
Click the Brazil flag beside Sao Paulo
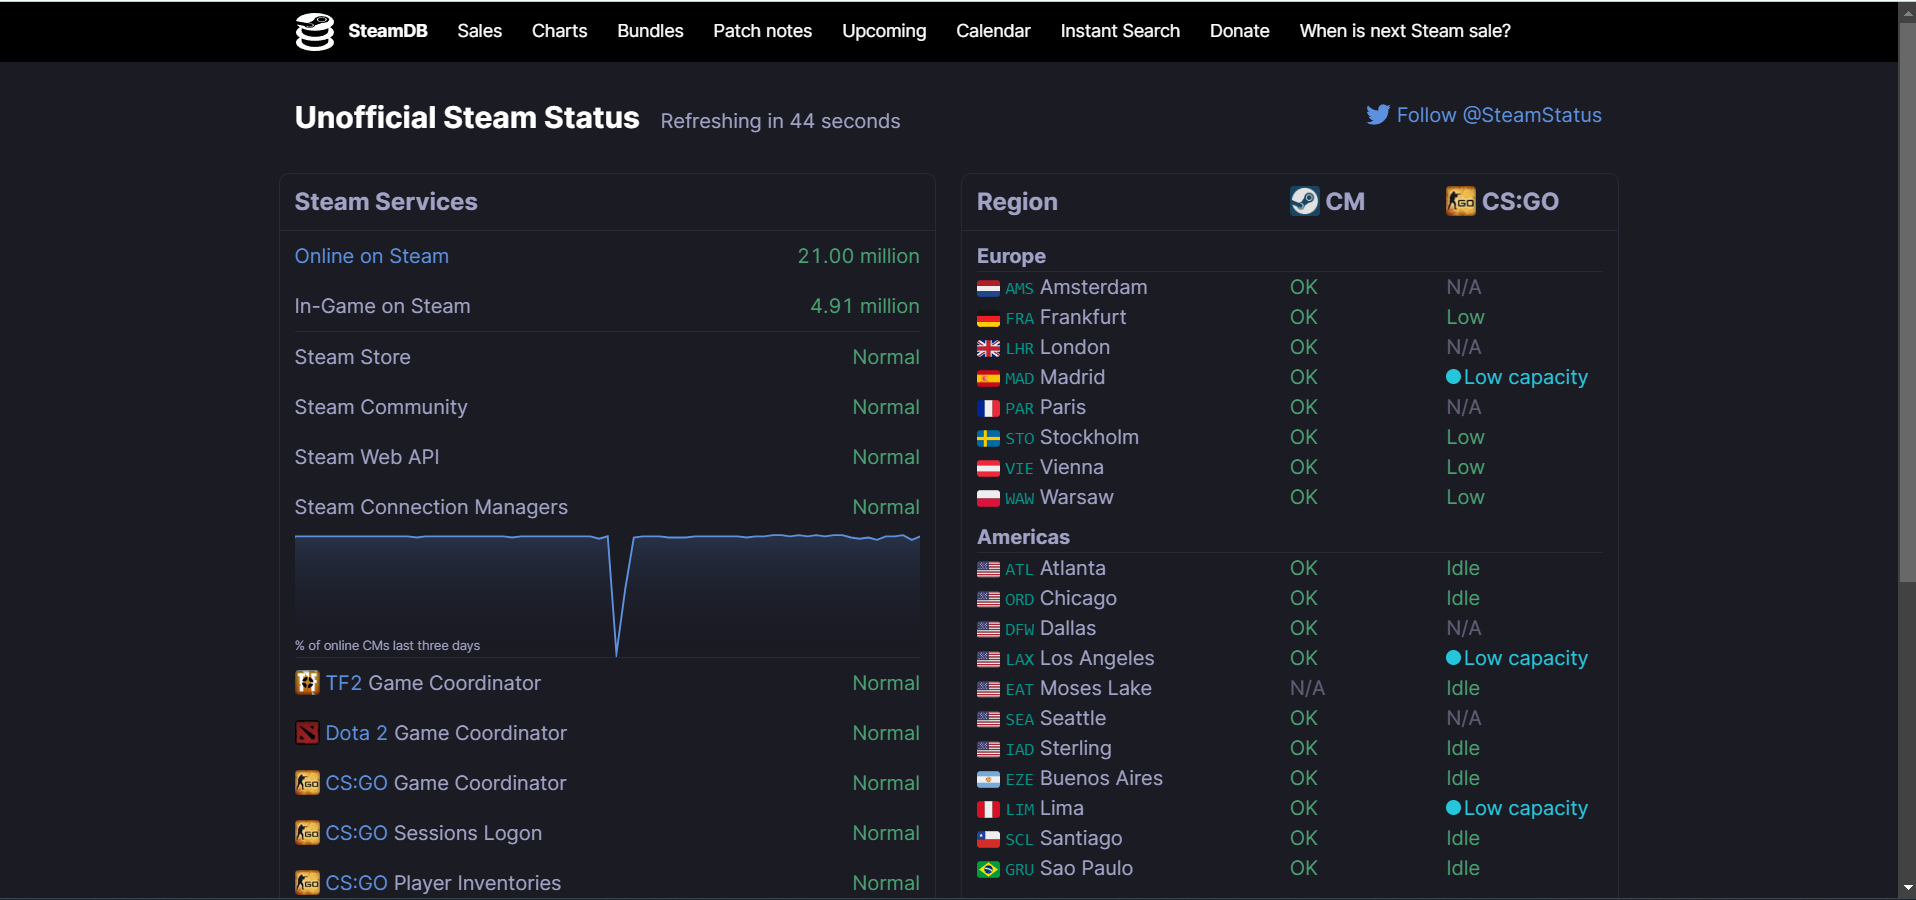coord(988,869)
